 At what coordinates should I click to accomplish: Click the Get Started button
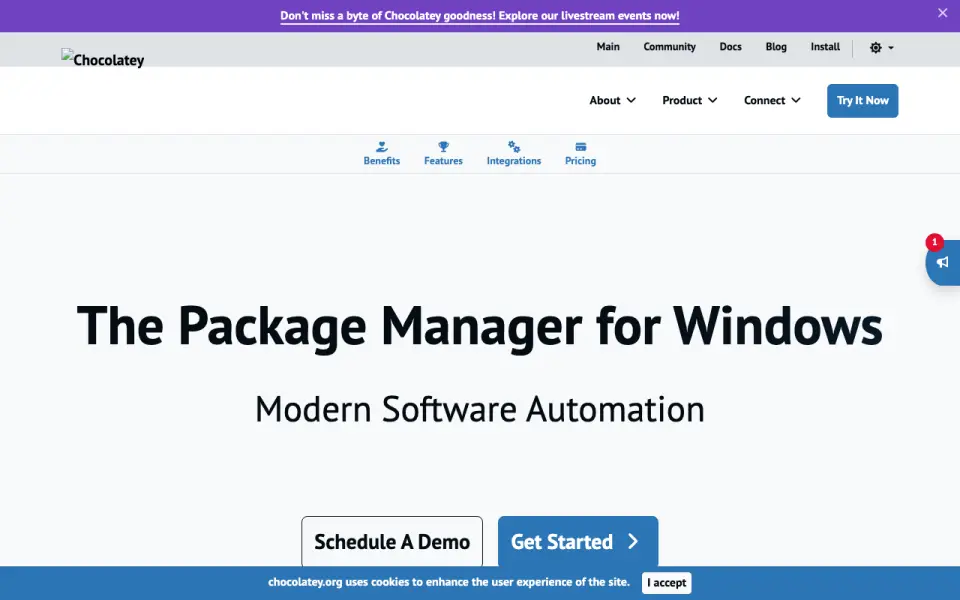pos(577,542)
